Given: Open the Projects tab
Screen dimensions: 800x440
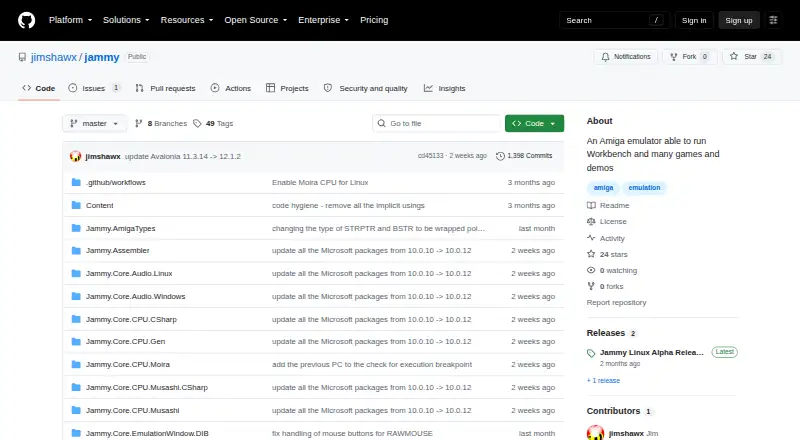Looking at the screenshot, I should coord(287,88).
